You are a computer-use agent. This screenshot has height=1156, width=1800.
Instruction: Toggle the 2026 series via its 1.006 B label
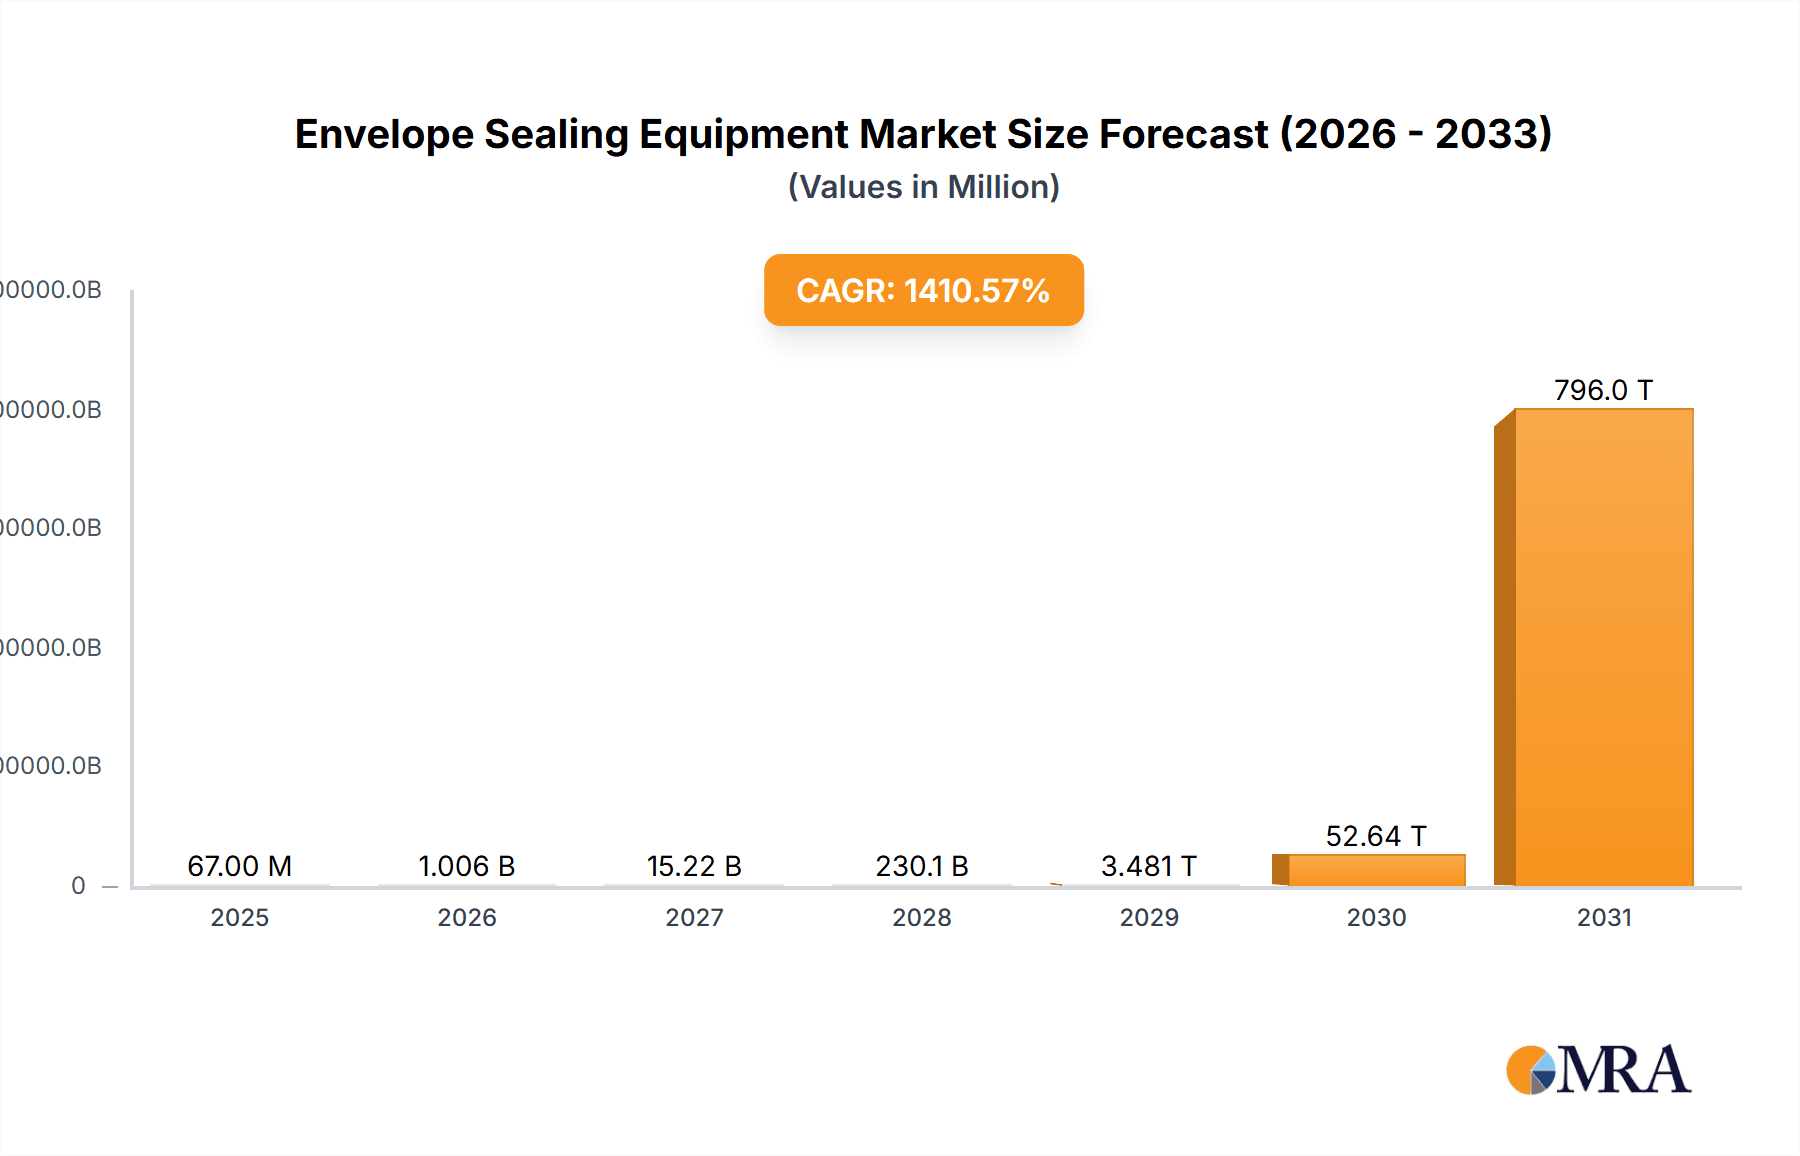pos(468,866)
